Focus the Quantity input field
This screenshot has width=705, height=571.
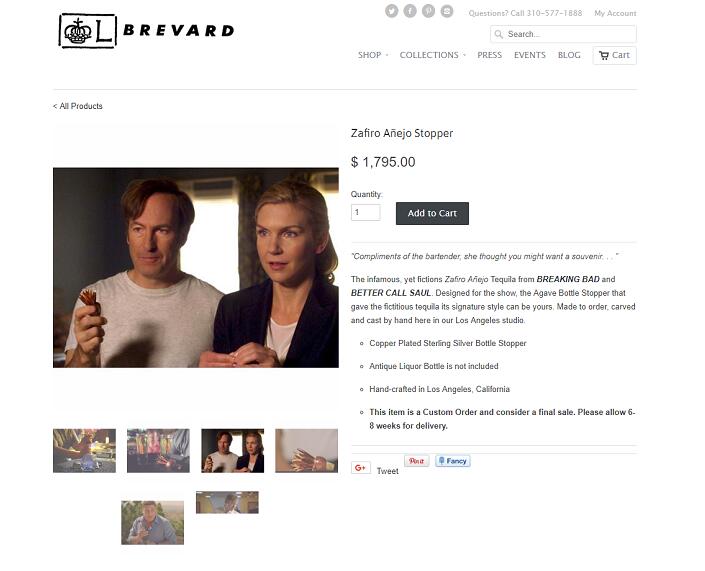(x=365, y=212)
